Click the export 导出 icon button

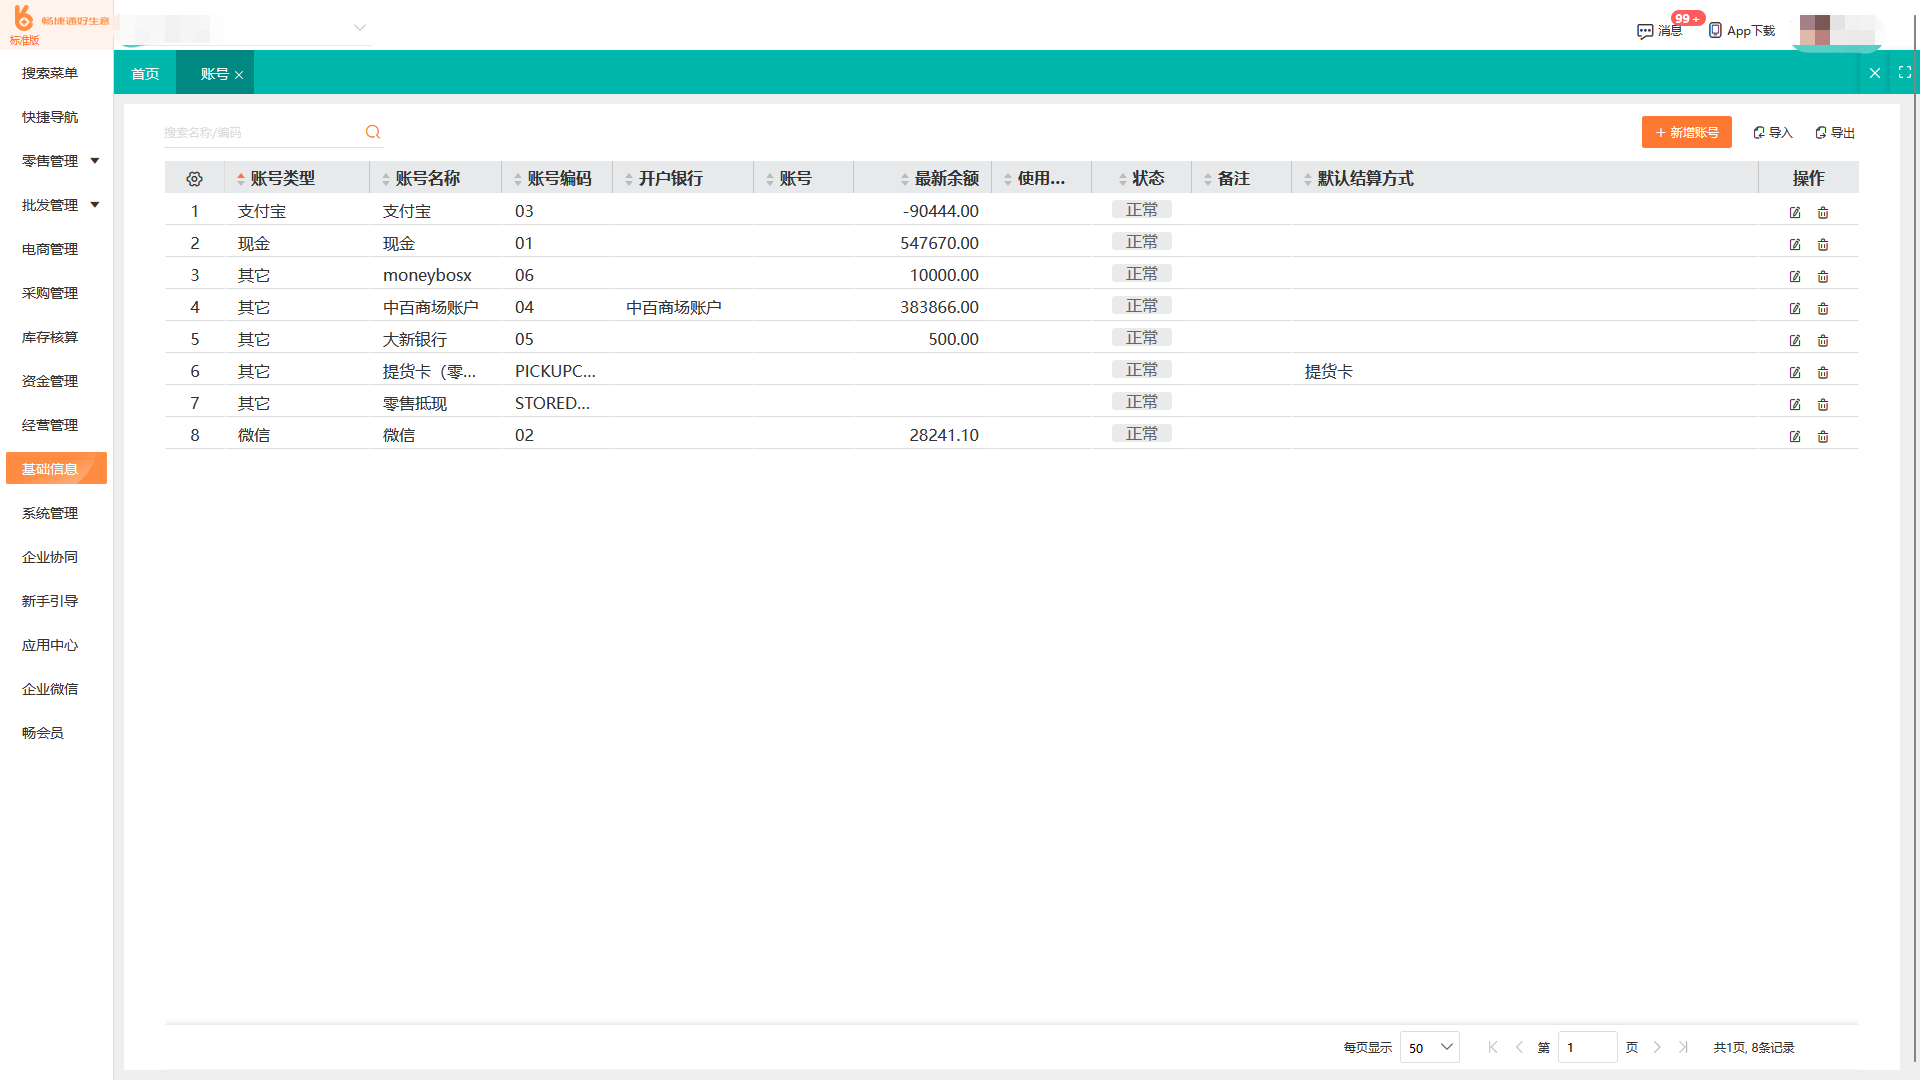[x=1834, y=132]
